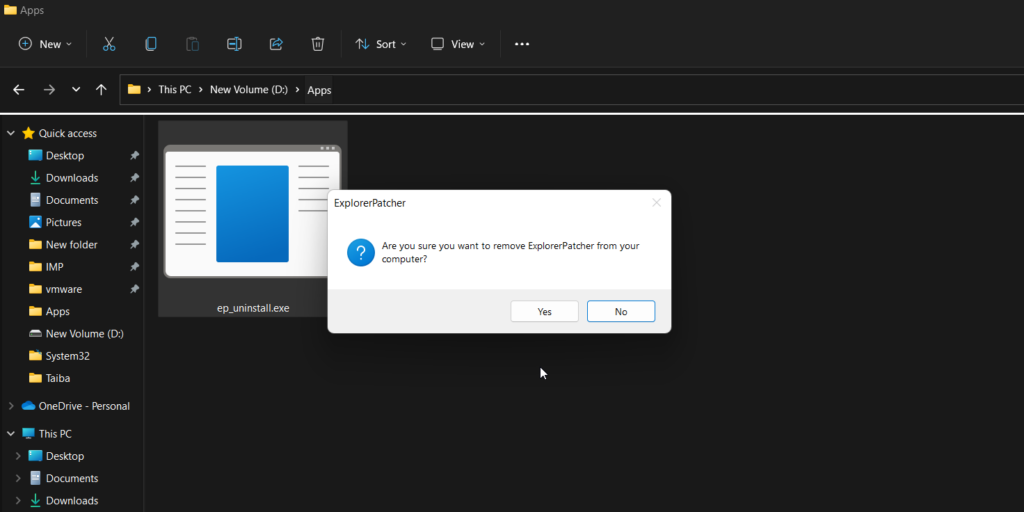Viewport: 1024px width, 512px height.
Task: Close the ExplorerPatcher dialog
Action: 656,203
